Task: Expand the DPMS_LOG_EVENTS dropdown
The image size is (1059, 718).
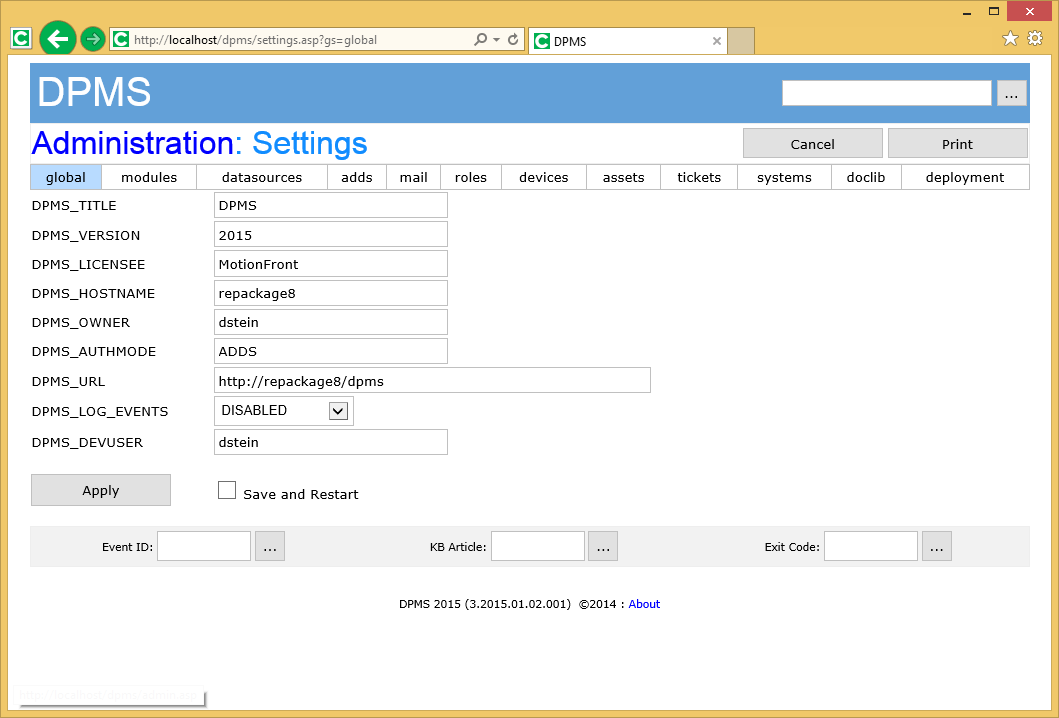Action: (338, 411)
